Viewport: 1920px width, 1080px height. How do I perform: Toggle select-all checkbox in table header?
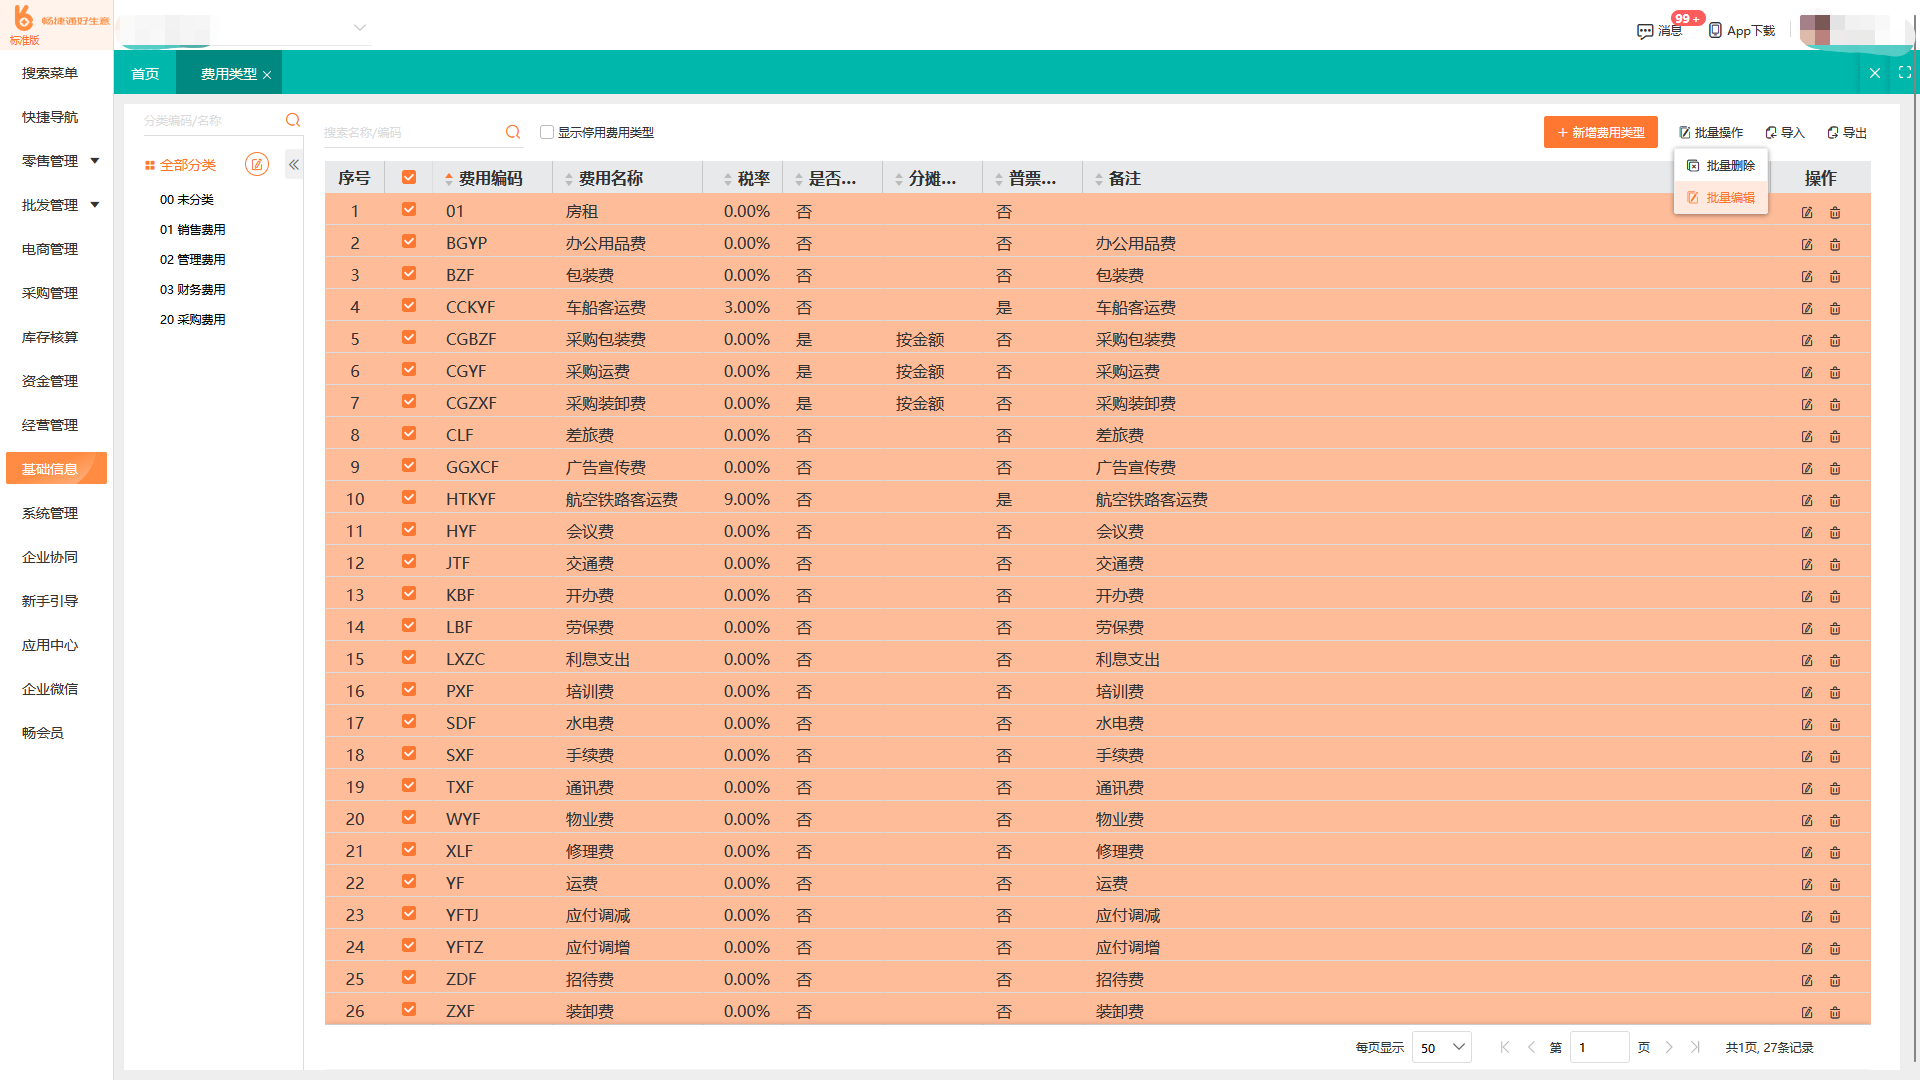pos(407,177)
